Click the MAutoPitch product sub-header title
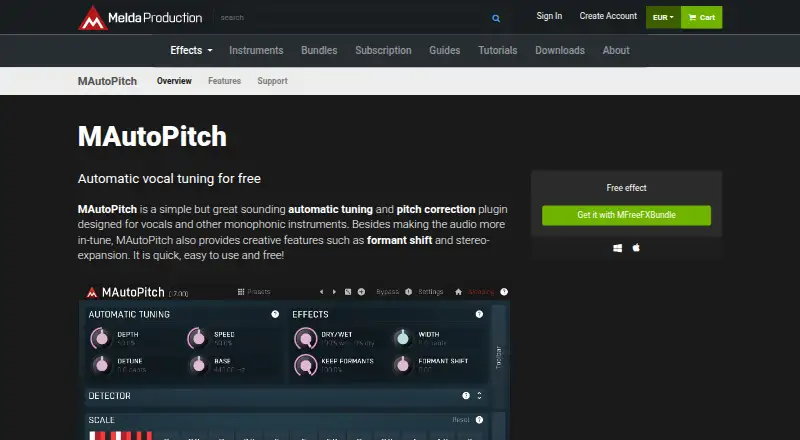Viewport: 800px width, 440px height. click(107, 81)
